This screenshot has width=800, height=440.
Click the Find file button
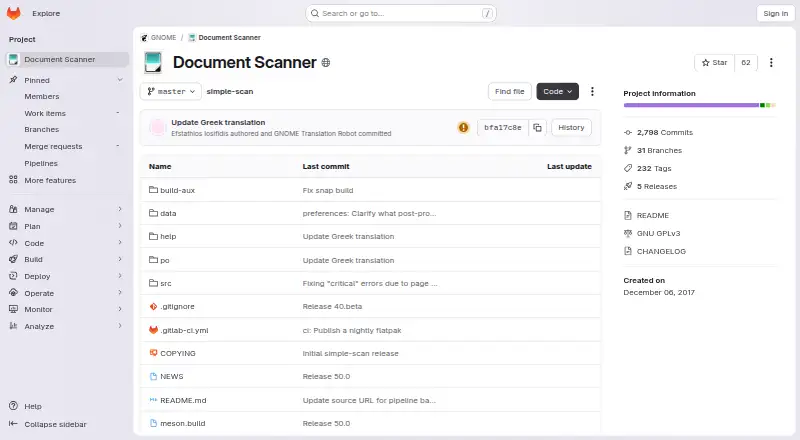pyautogui.click(x=510, y=91)
